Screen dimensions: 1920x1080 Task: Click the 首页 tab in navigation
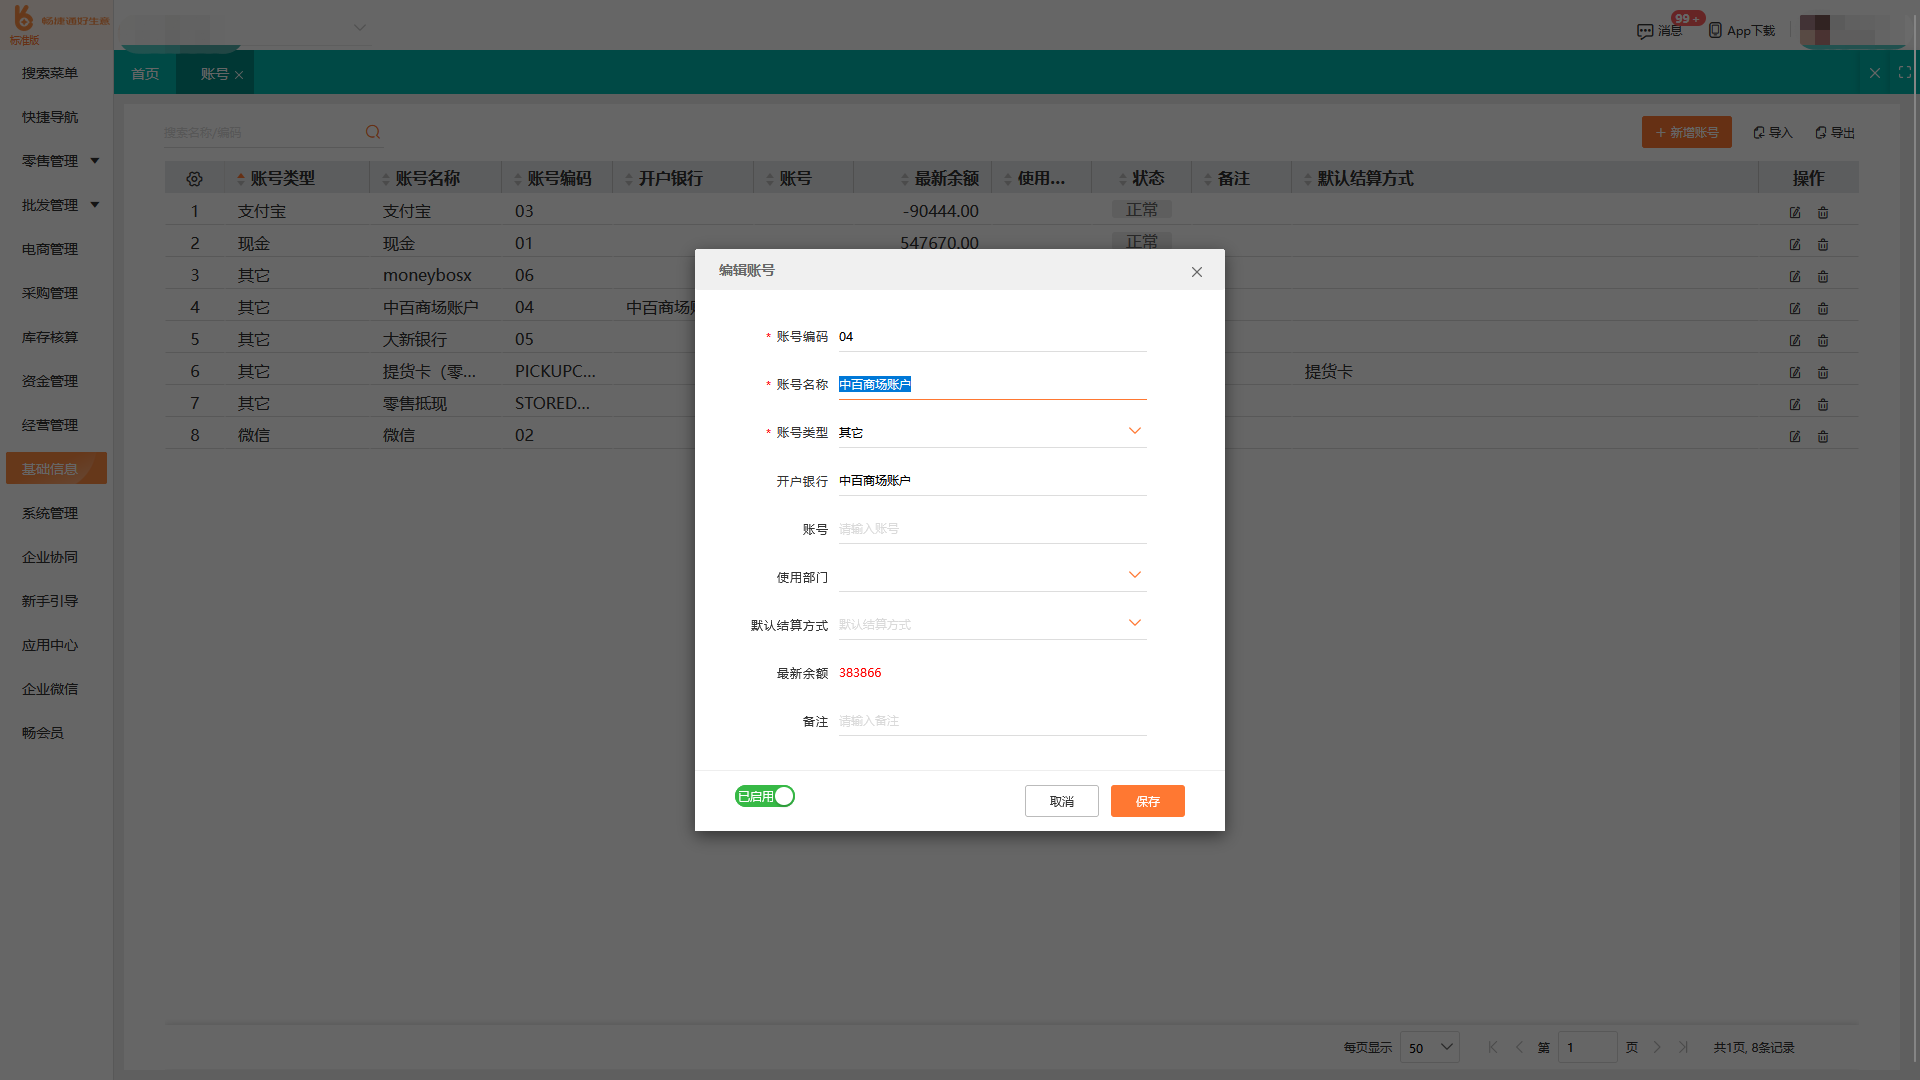pos(145,73)
